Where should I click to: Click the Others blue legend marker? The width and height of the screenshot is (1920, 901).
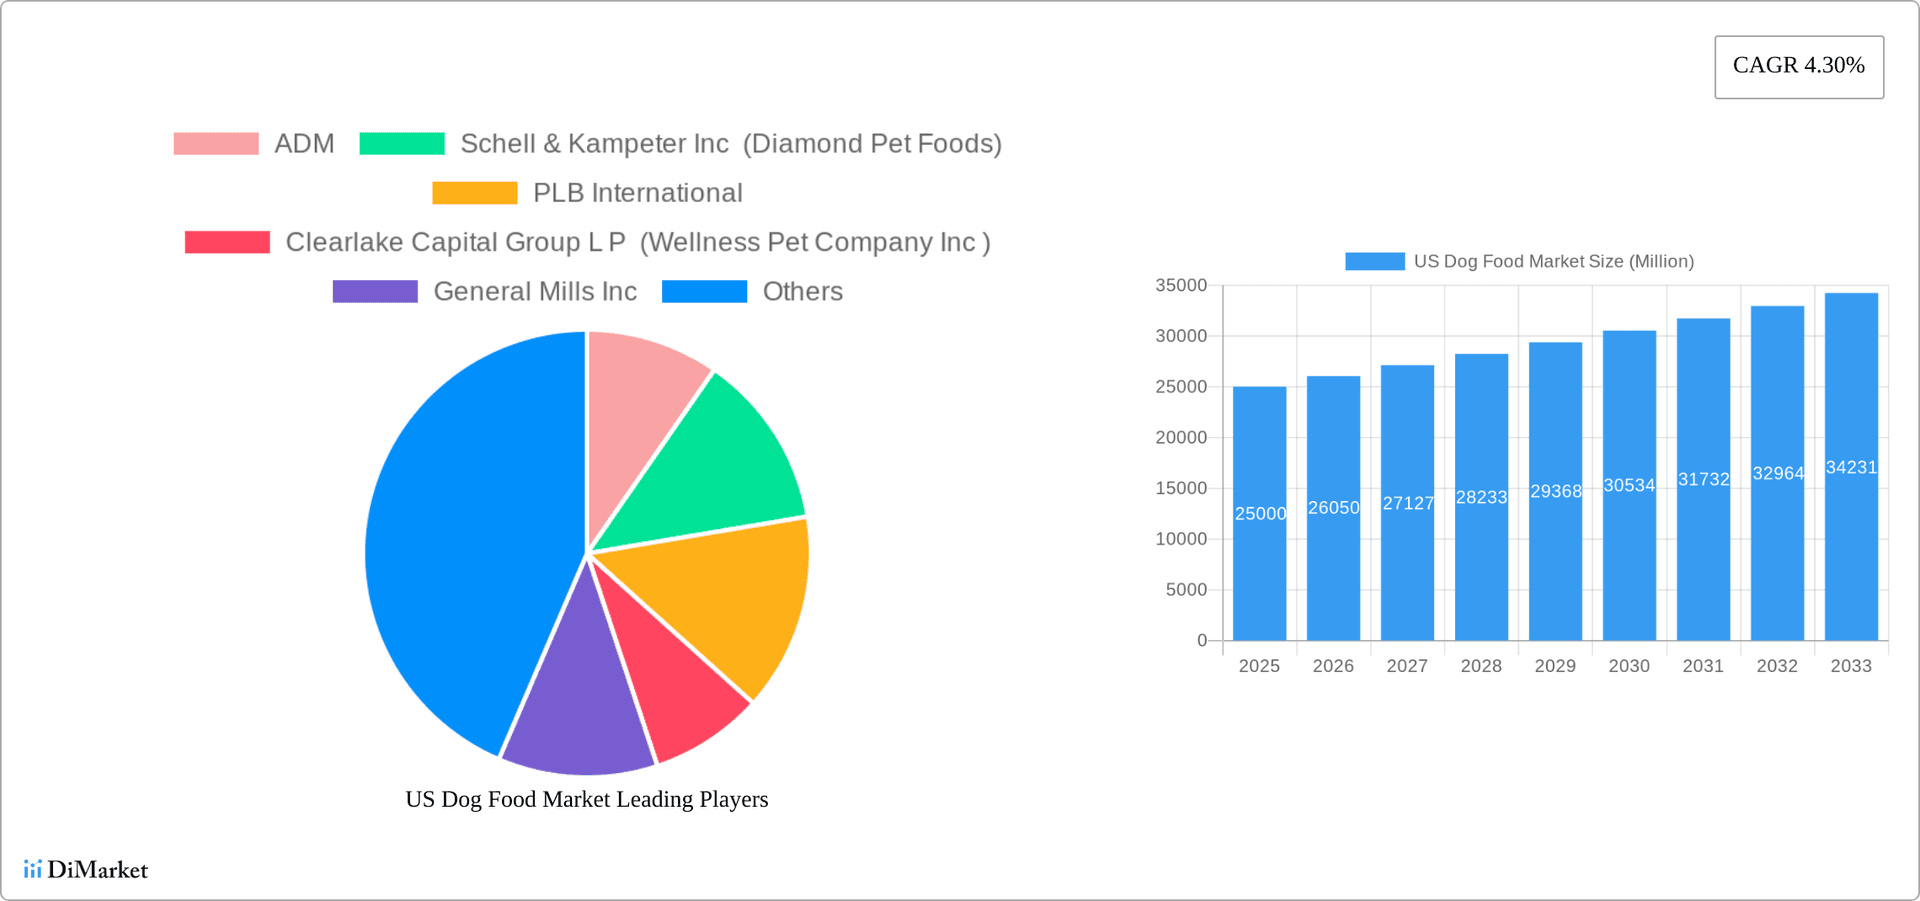(x=704, y=291)
